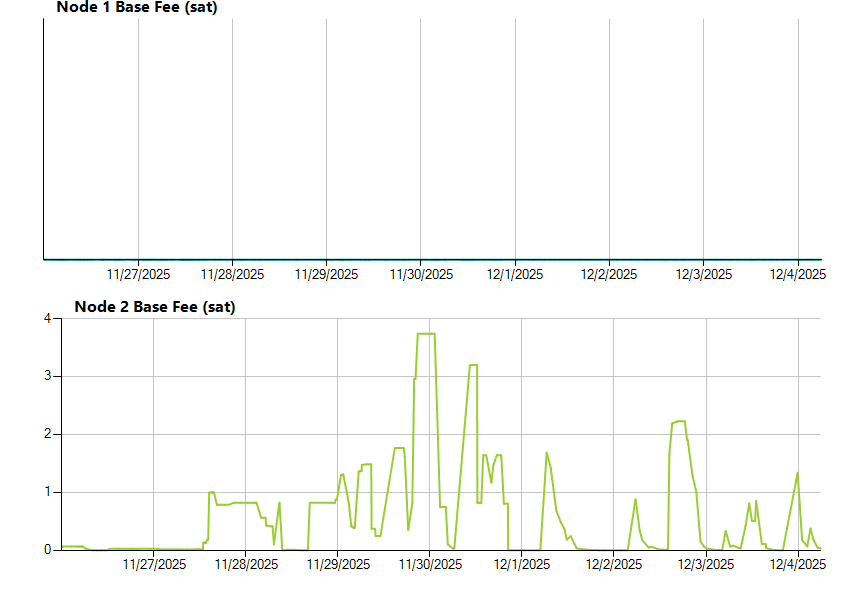860x600 pixels.
Task: Click the 11/30/2025 date label under Node 2 chart
Action: coord(430,565)
